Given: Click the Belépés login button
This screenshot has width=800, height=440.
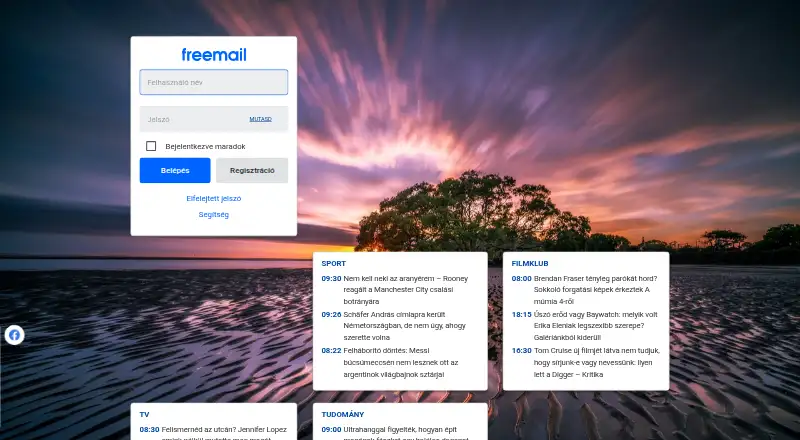Looking at the screenshot, I should tap(175, 170).
